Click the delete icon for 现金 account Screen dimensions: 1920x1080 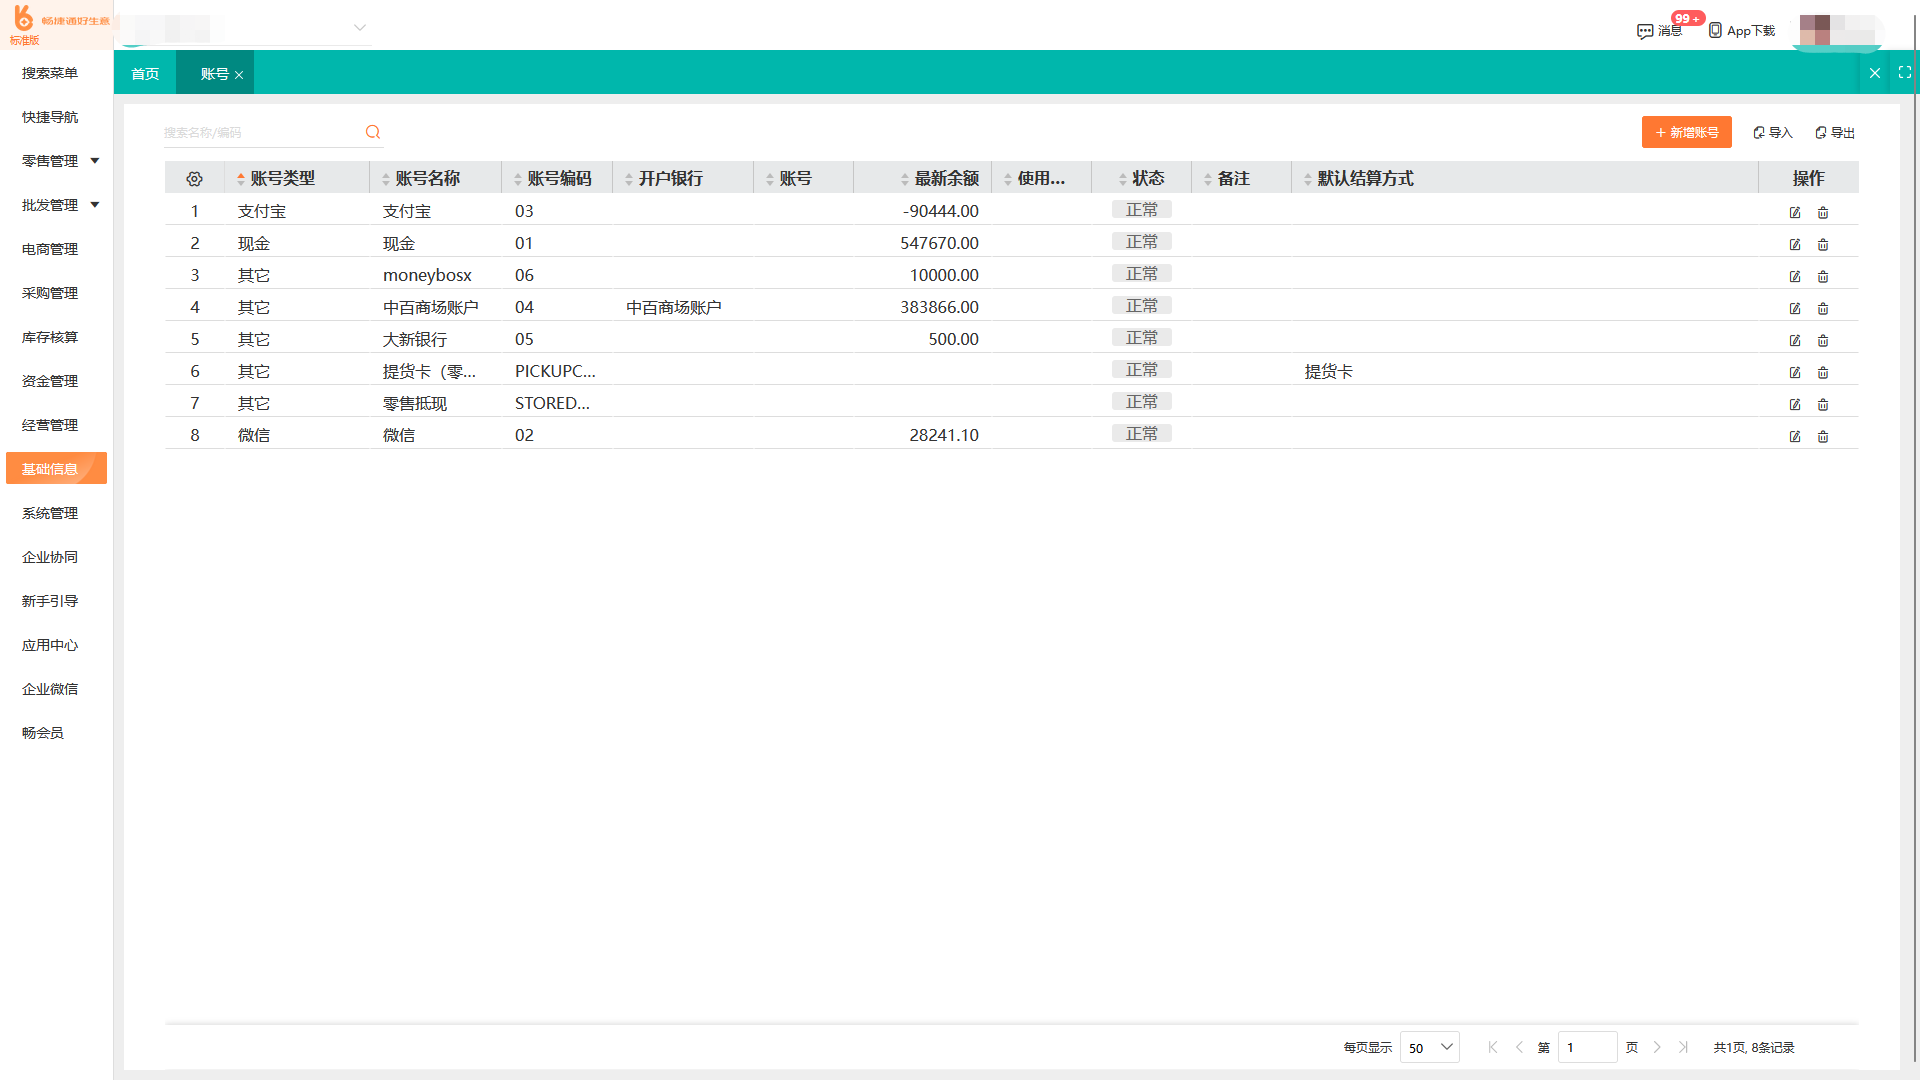click(1824, 243)
